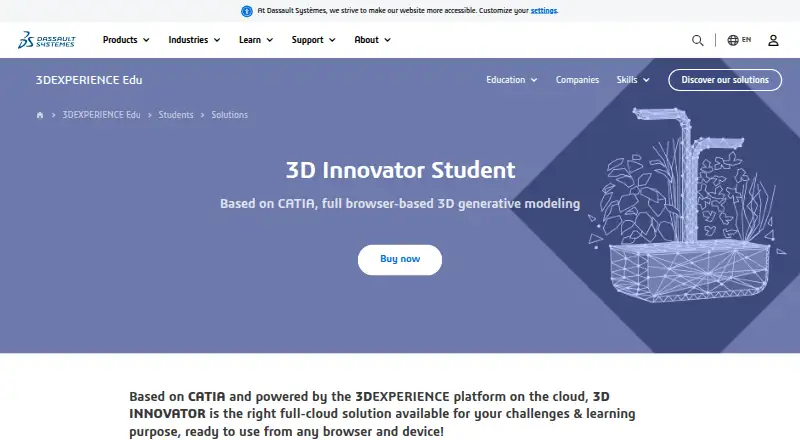
Task: Click the 3D Innovator Student heading
Action: pos(400,170)
